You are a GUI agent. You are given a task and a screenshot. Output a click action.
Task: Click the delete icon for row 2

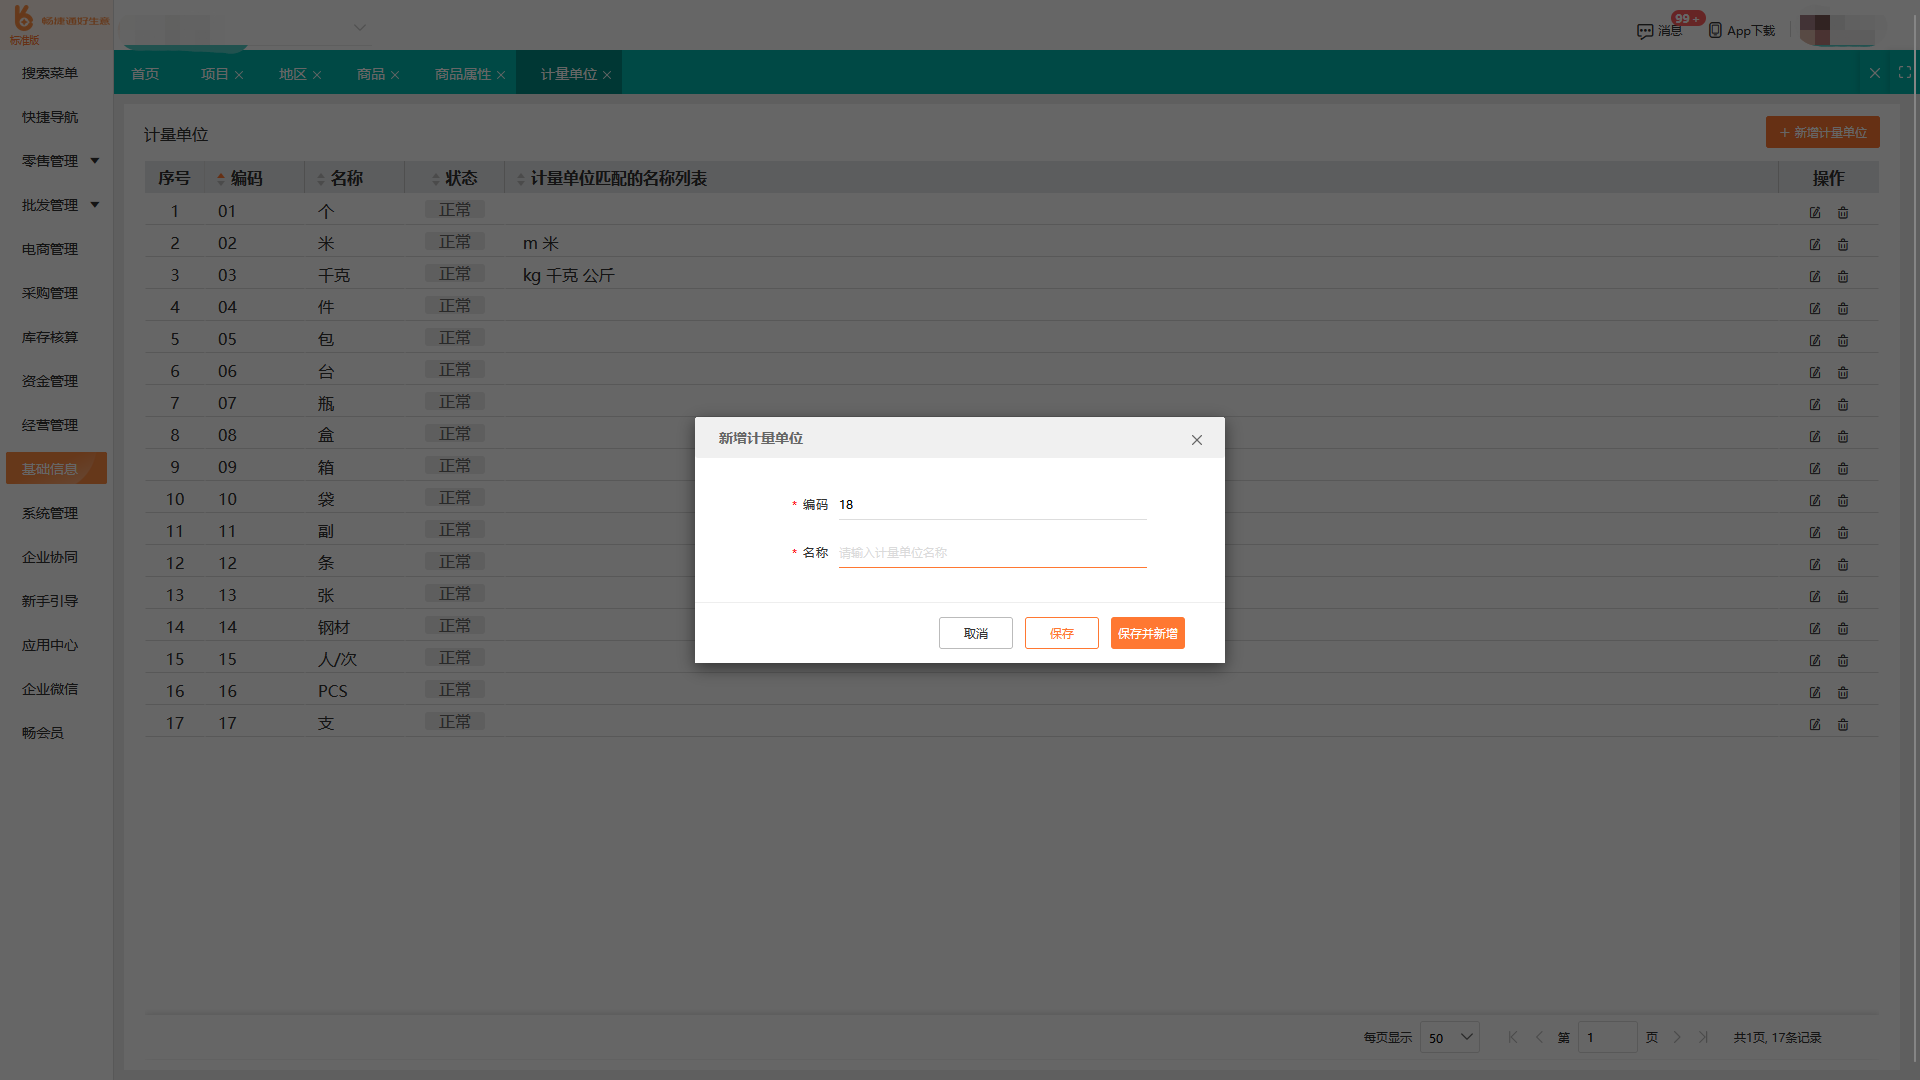click(1845, 244)
